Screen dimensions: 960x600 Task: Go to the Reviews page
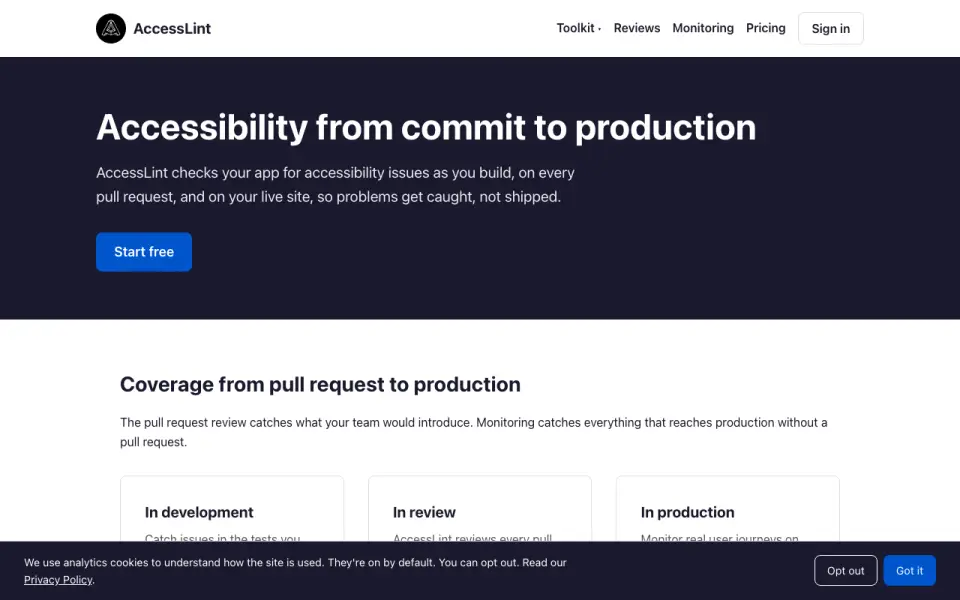pos(637,28)
